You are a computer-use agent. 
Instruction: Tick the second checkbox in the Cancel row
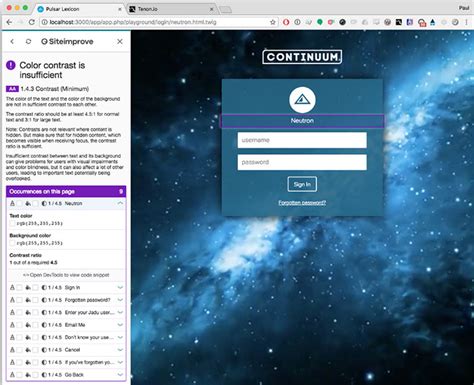pos(35,350)
